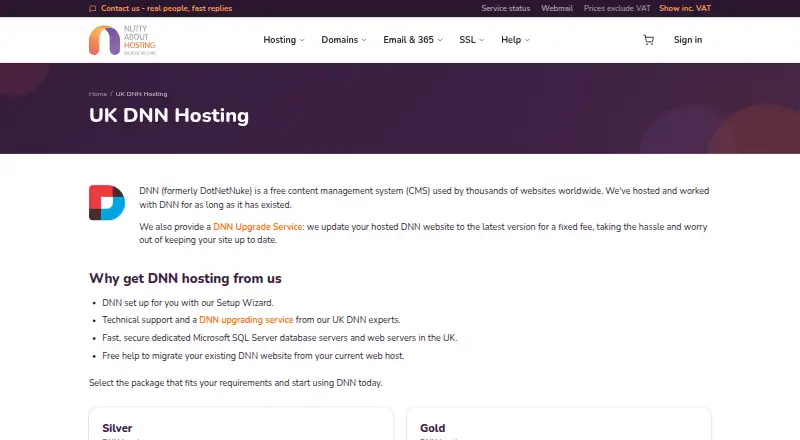The image size is (800, 440).
Task: Expand the Help dropdown chevron
Action: pyautogui.click(x=527, y=40)
